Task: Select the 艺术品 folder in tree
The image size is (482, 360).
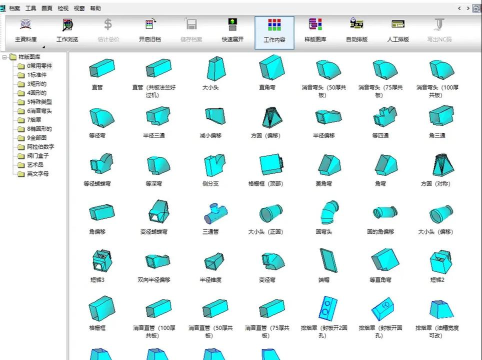Action: pyautogui.click(x=35, y=165)
